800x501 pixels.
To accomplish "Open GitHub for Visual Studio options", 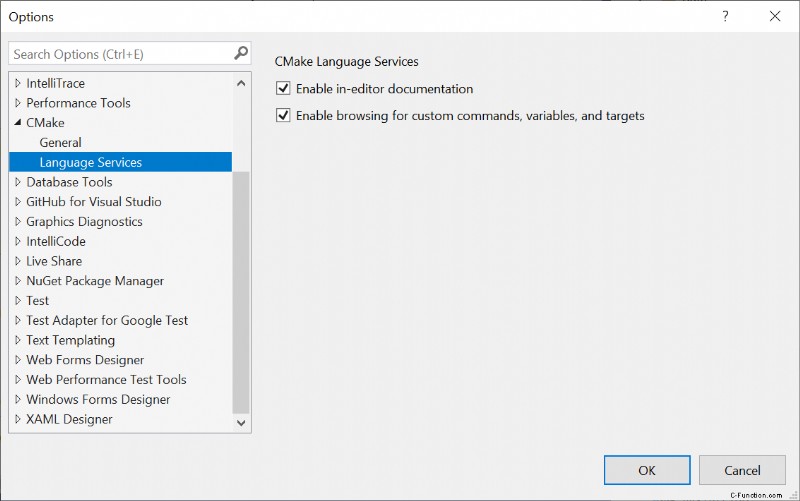I will [93, 202].
